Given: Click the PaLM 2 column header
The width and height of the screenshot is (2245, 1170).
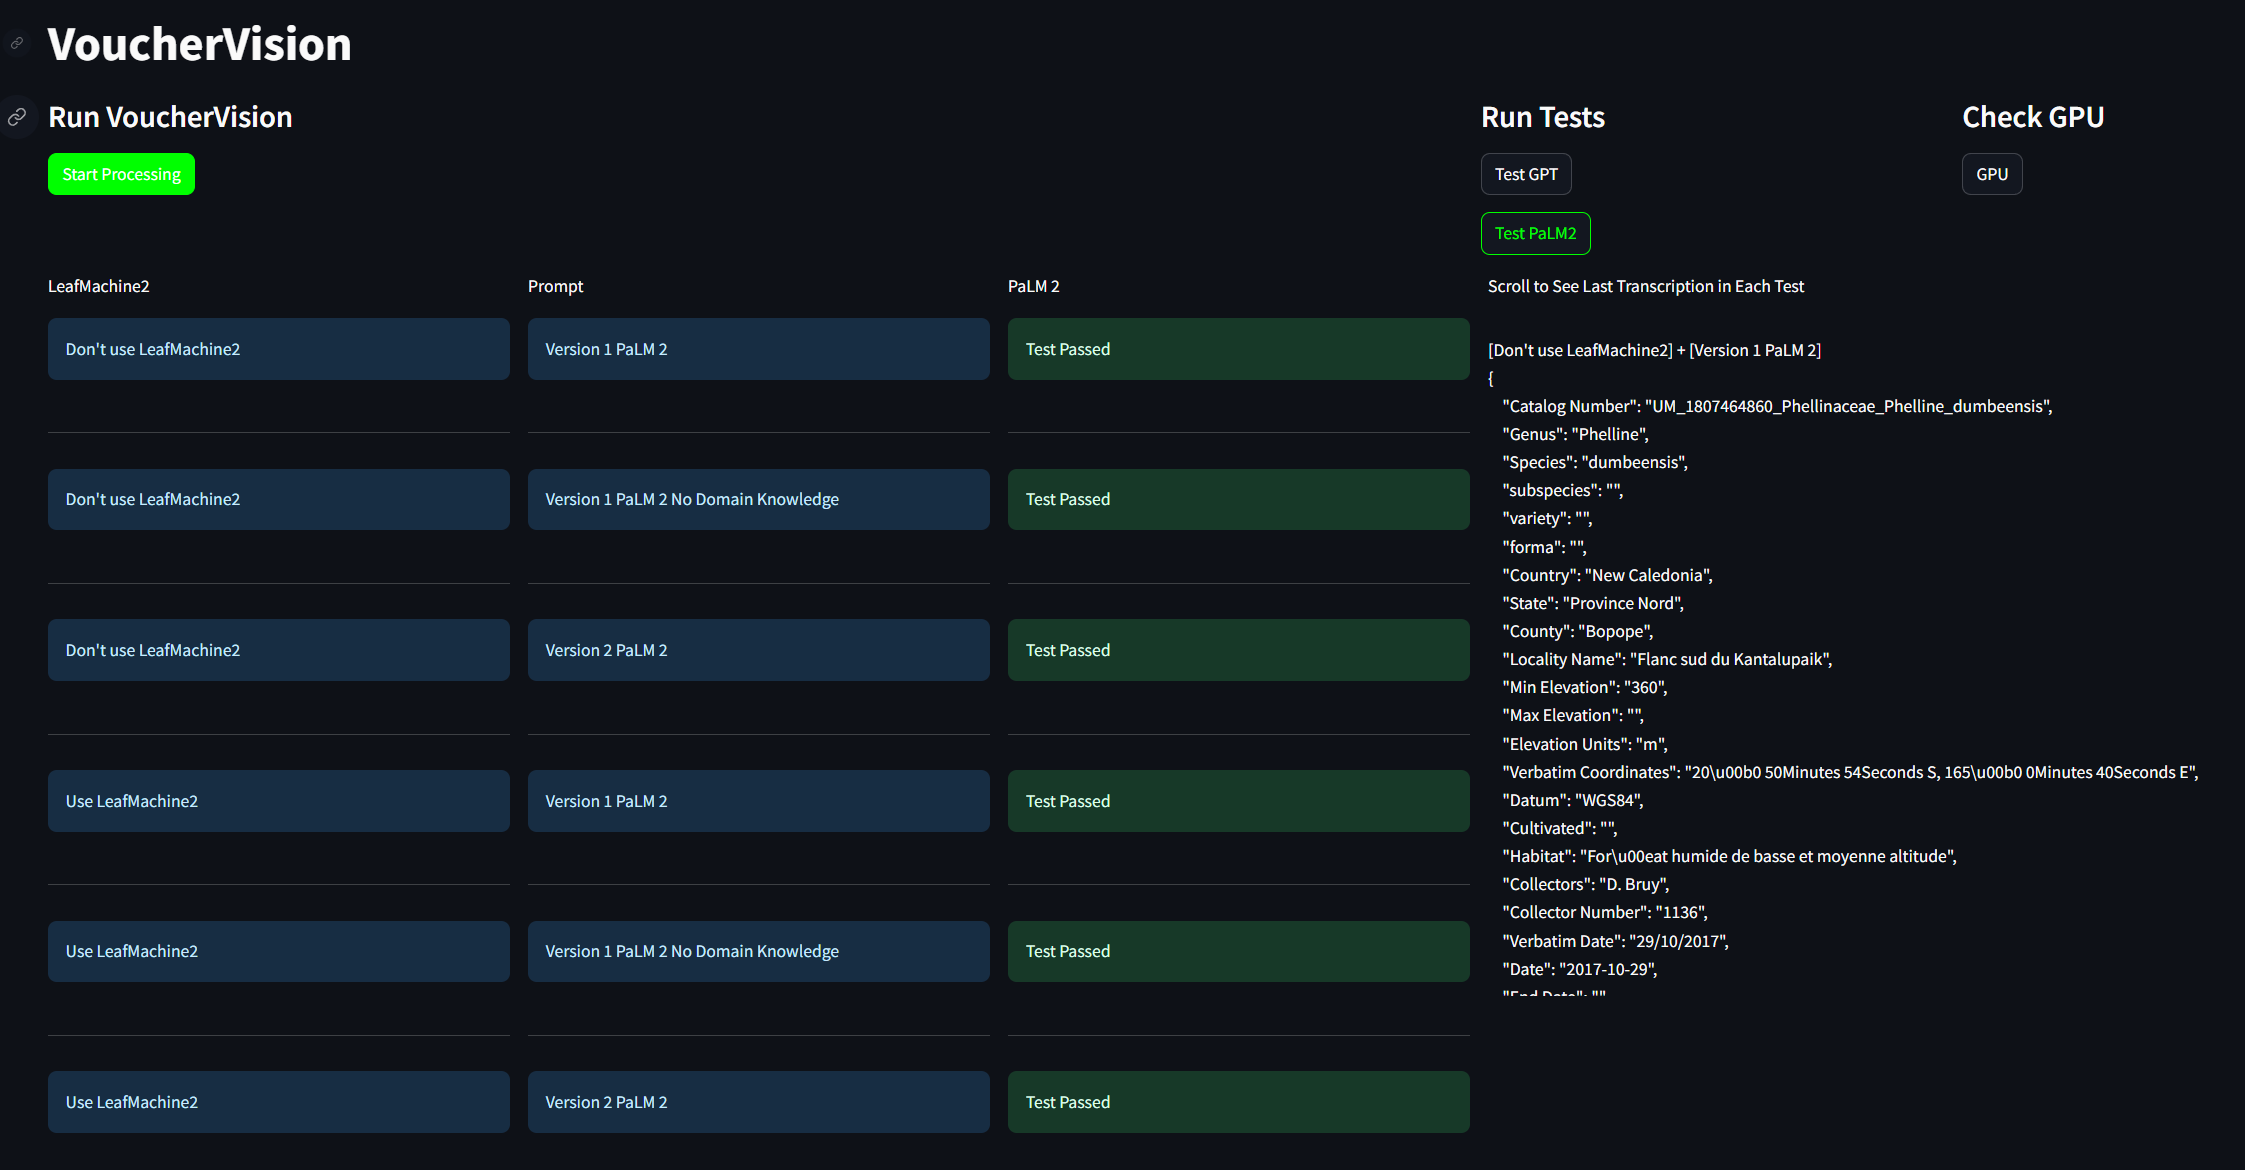Looking at the screenshot, I should (1033, 286).
